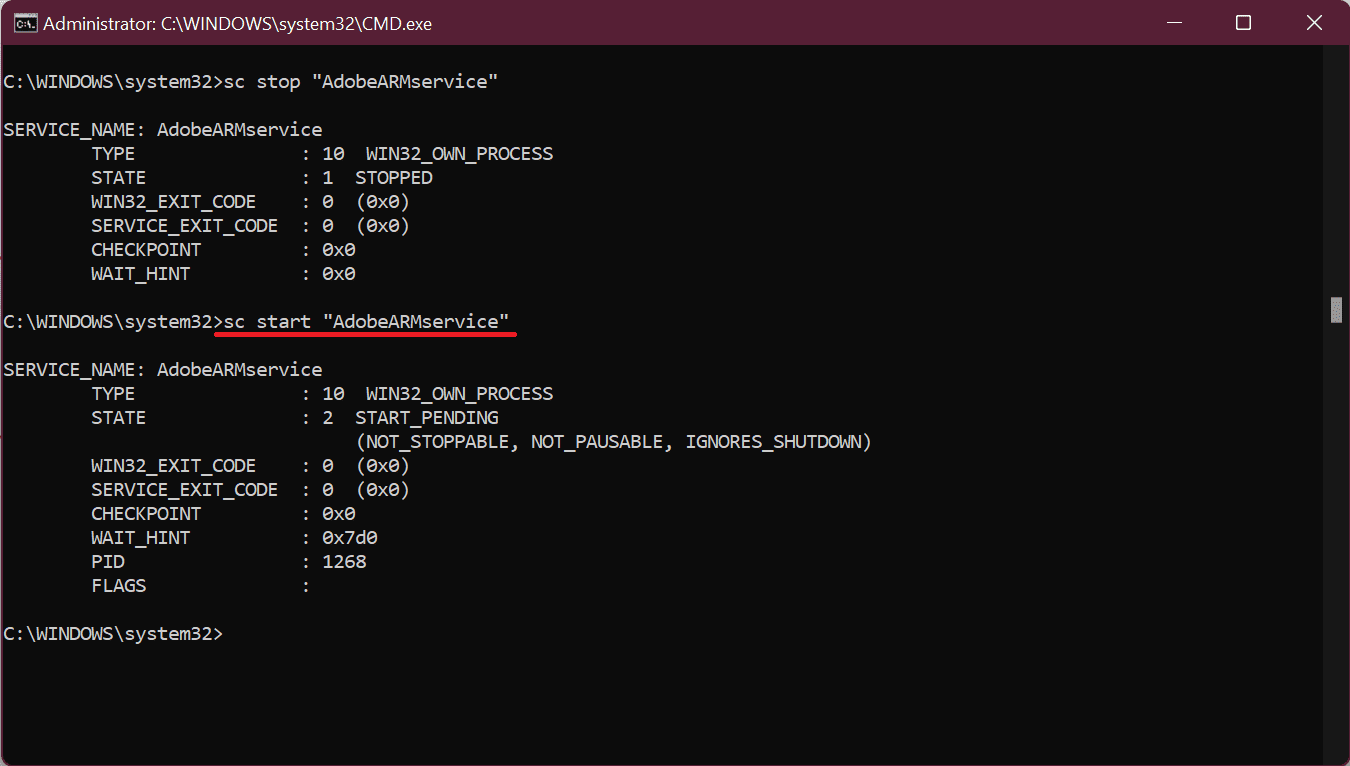Click SERVICE_EXIT_CODE line in the stop output
The height and width of the screenshot is (766, 1350).
point(251,226)
